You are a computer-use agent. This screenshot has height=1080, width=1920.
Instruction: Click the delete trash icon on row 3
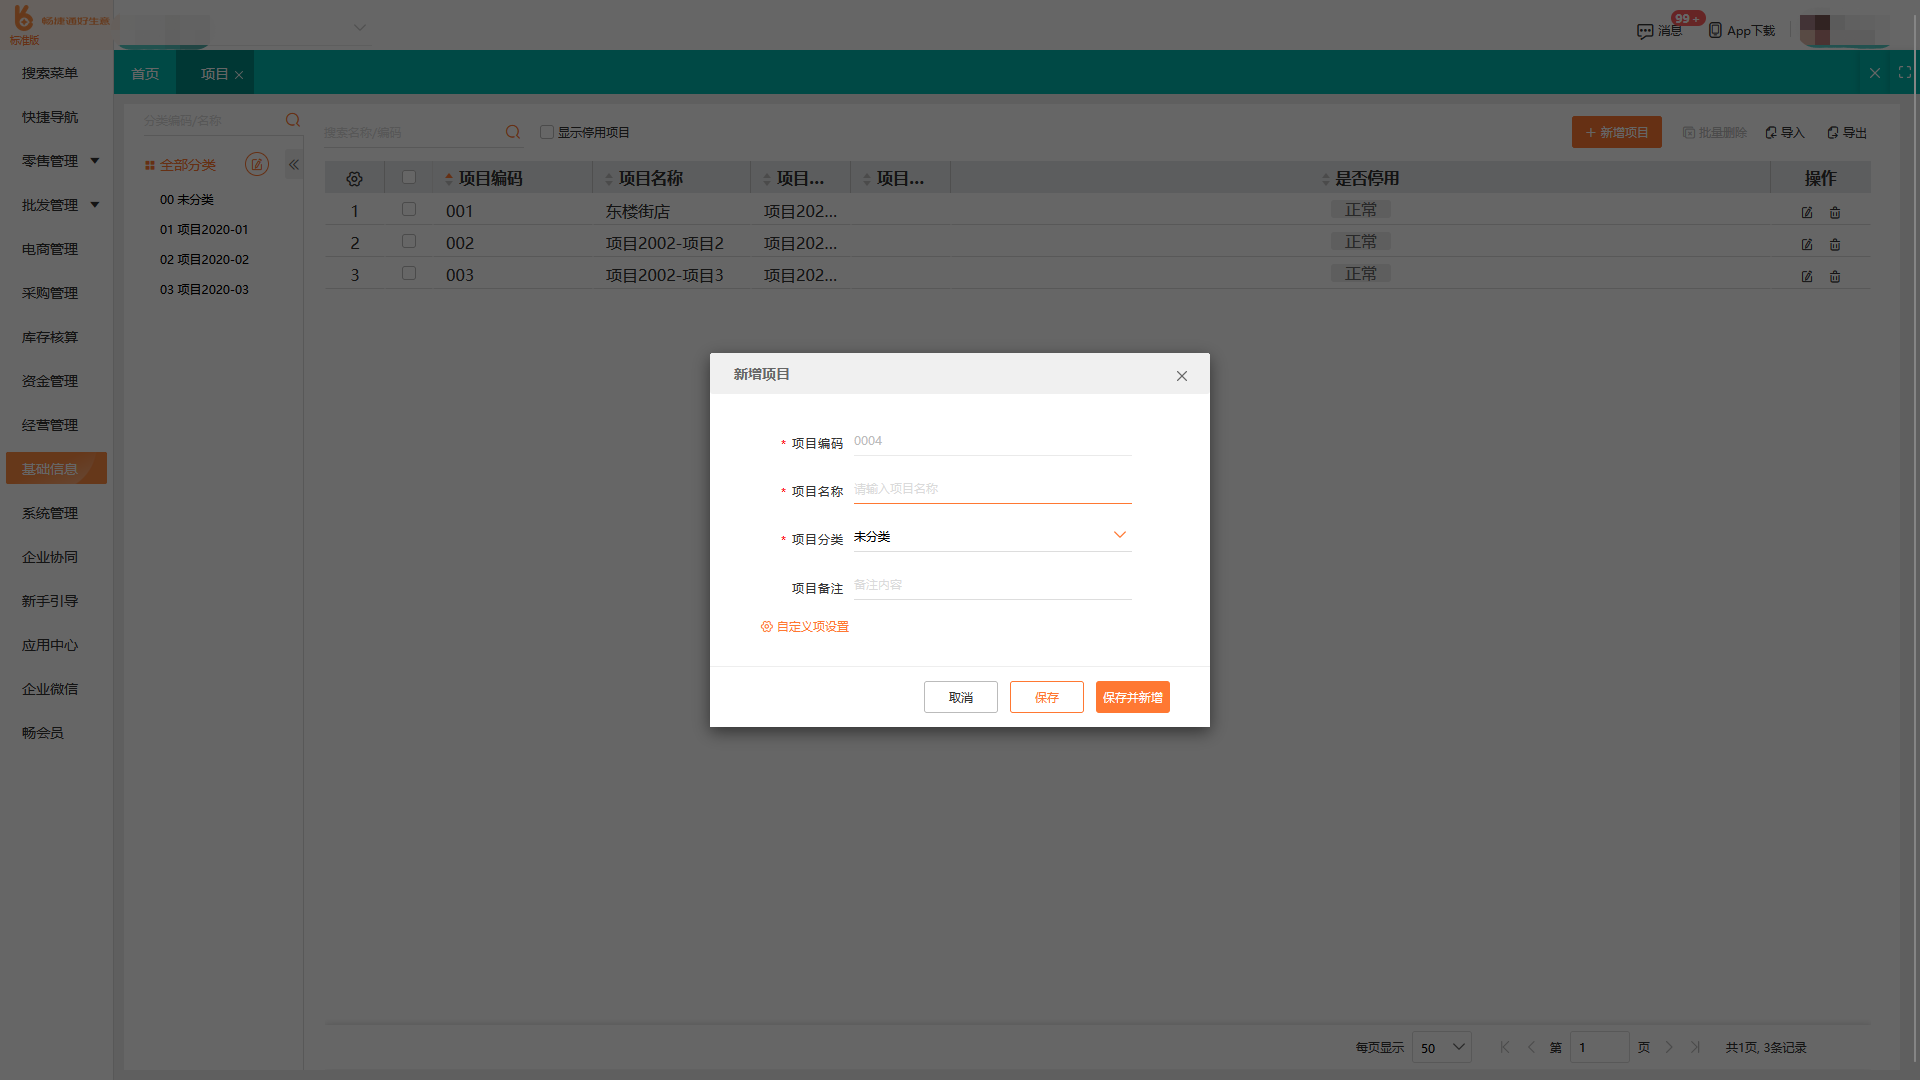(x=1834, y=274)
